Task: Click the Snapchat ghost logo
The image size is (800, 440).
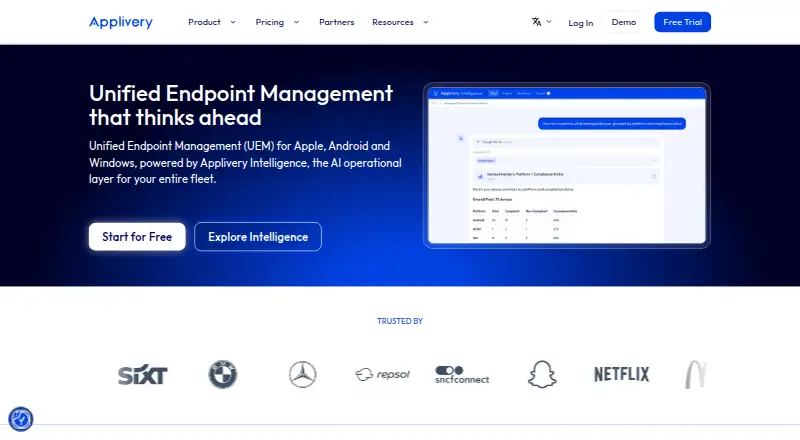Action: point(542,375)
